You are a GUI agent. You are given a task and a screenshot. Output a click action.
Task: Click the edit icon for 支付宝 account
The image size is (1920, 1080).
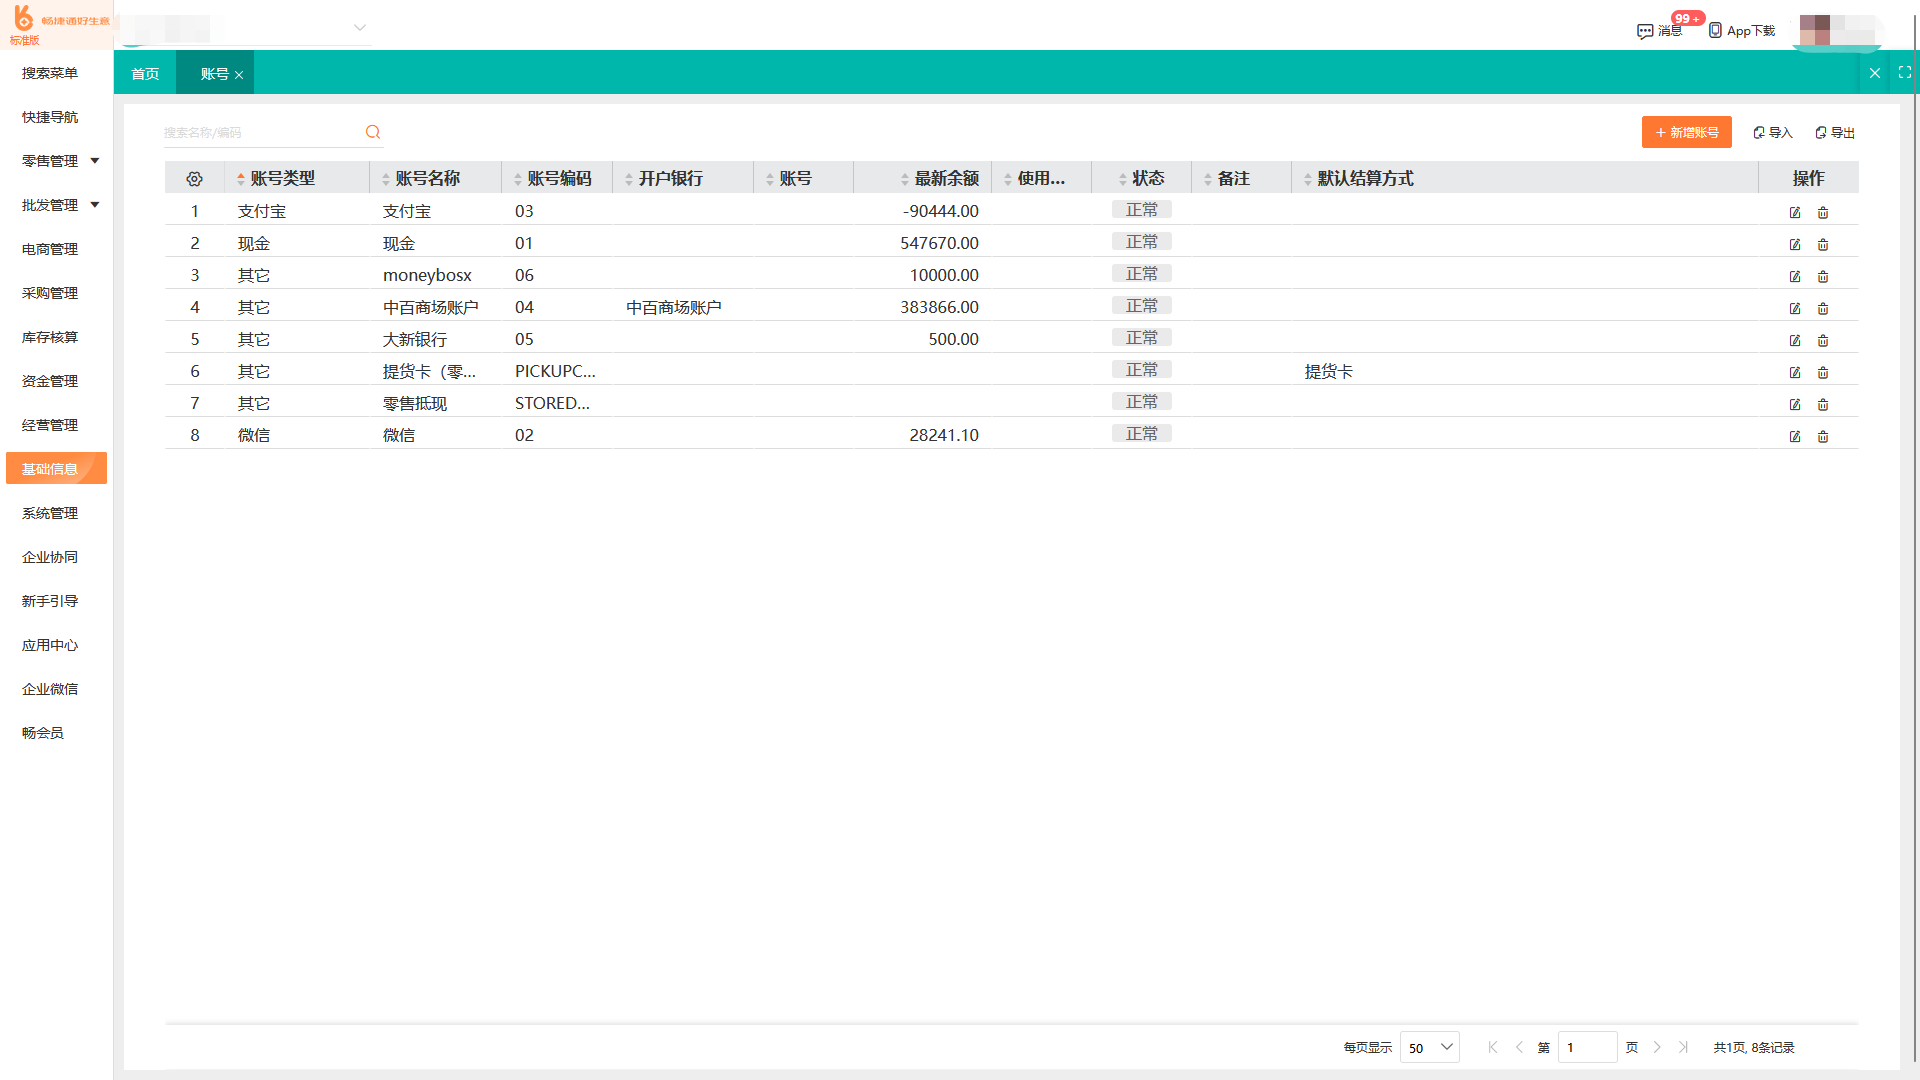pos(1795,211)
